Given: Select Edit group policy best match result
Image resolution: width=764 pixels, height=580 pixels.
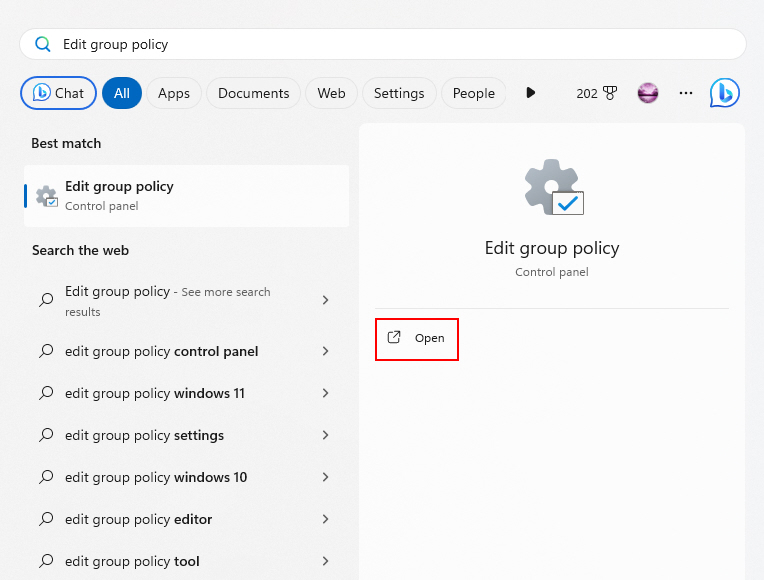Looking at the screenshot, I should pos(187,196).
